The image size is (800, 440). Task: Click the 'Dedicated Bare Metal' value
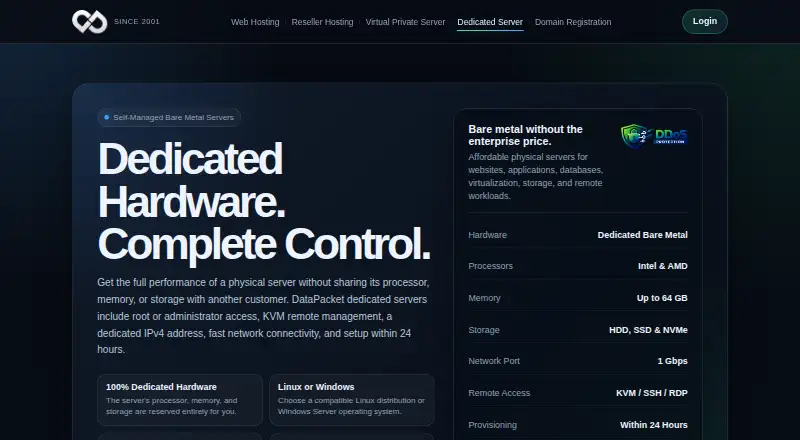[x=642, y=235]
